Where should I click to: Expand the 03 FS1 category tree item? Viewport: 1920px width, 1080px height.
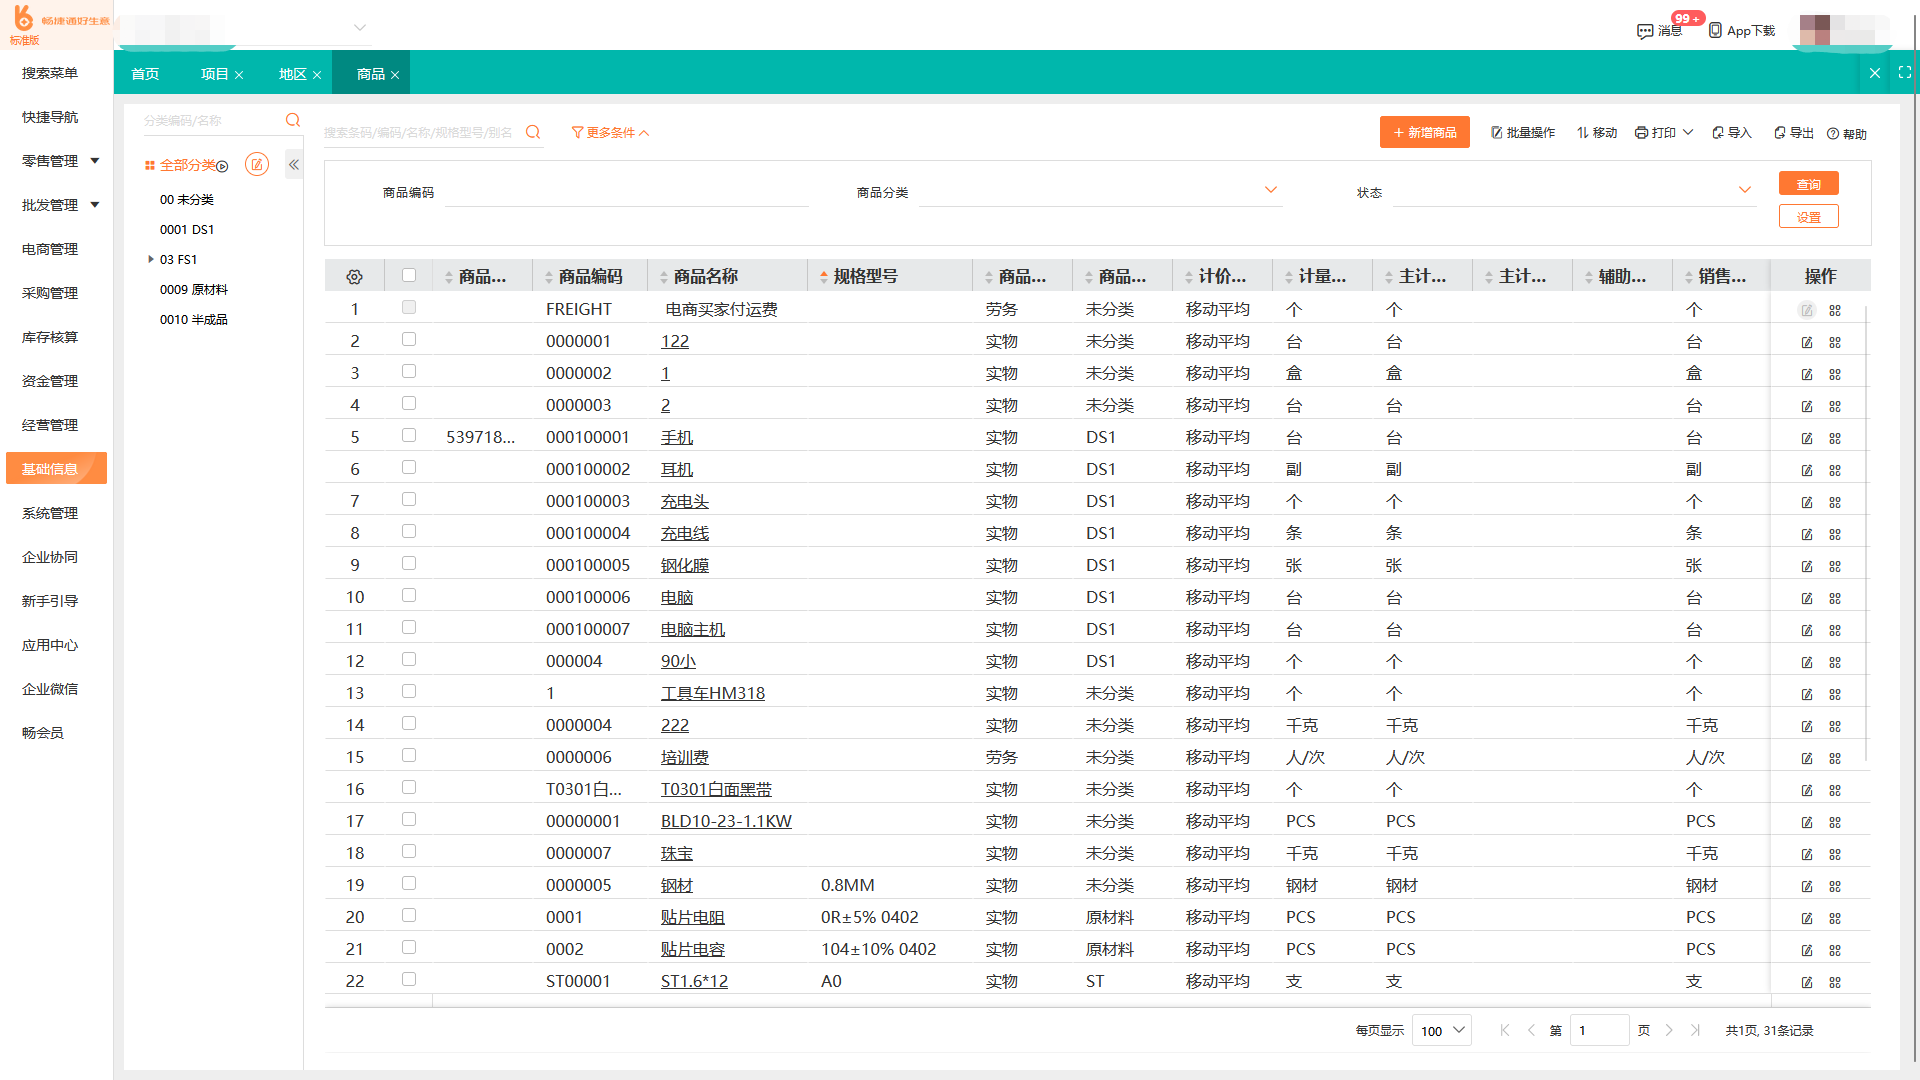point(149,258)
